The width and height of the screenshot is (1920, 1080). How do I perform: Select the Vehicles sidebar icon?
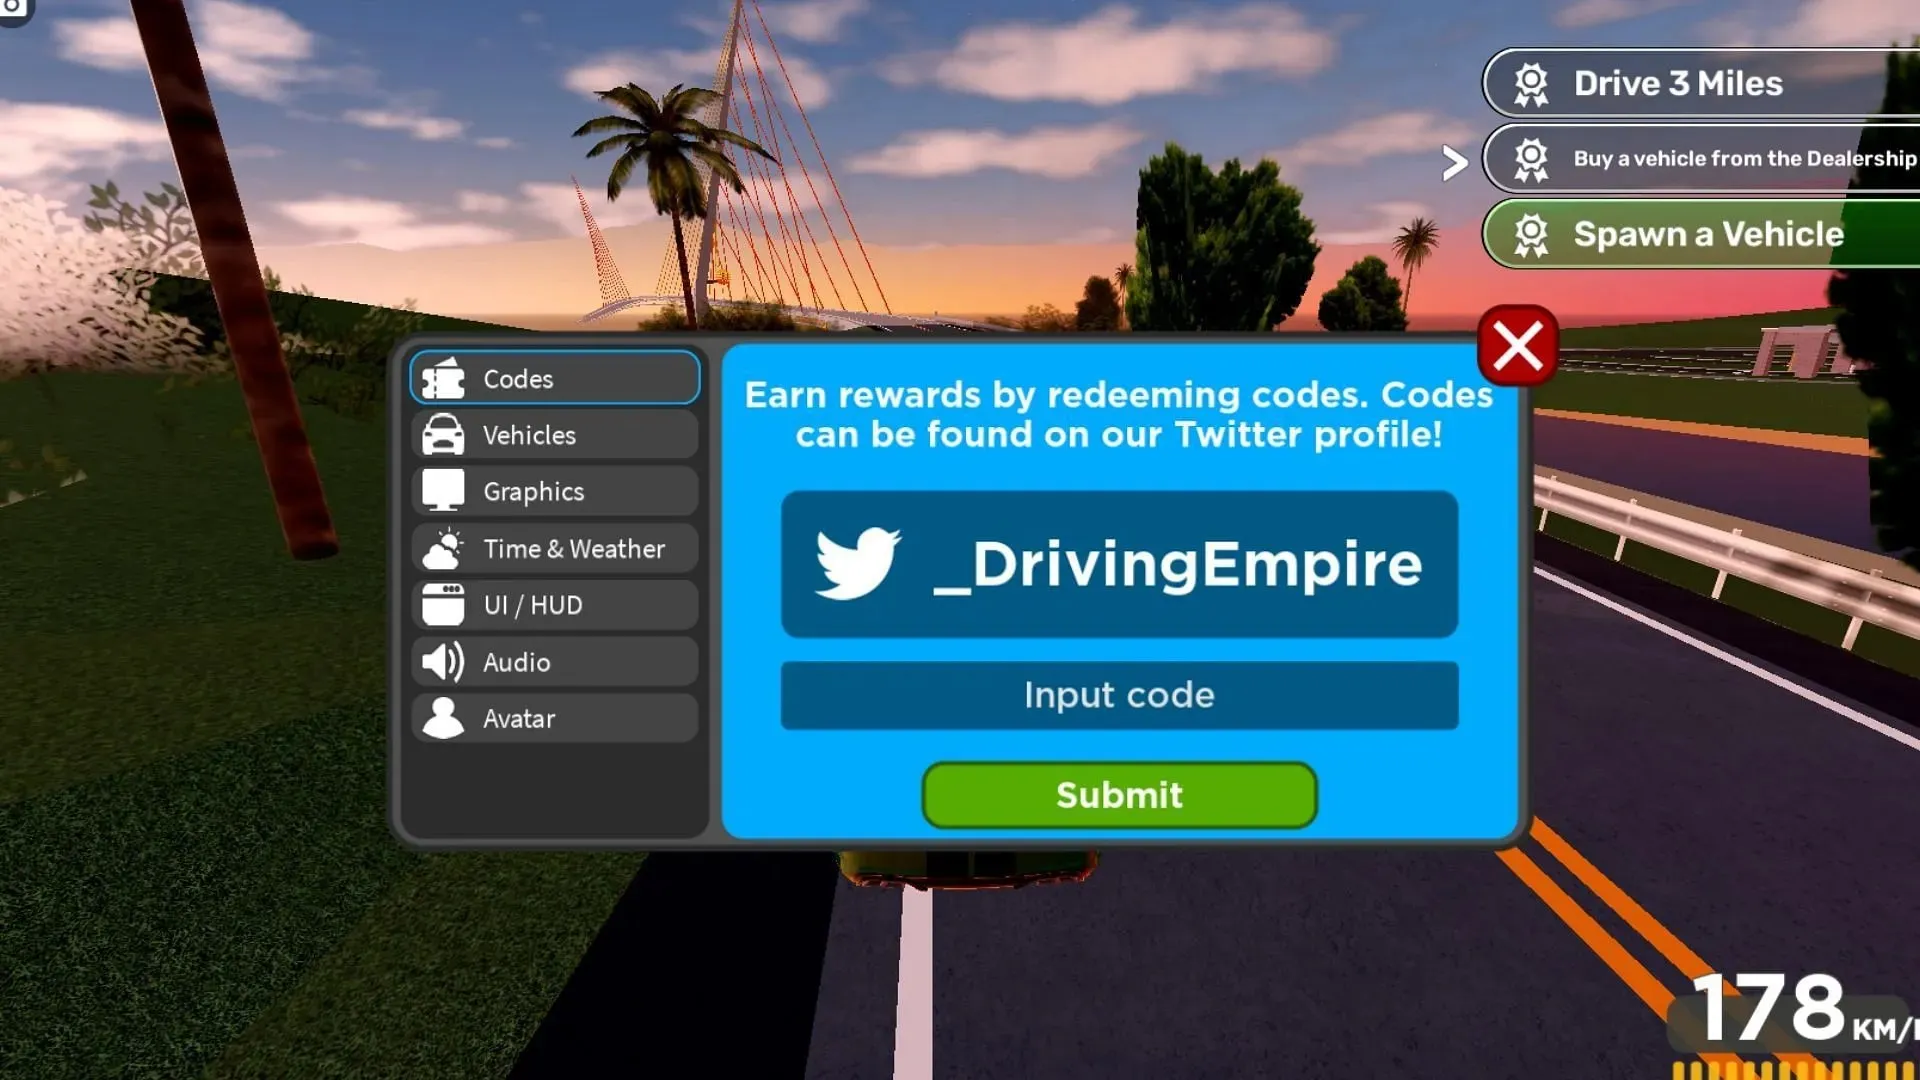coord(443,434)
